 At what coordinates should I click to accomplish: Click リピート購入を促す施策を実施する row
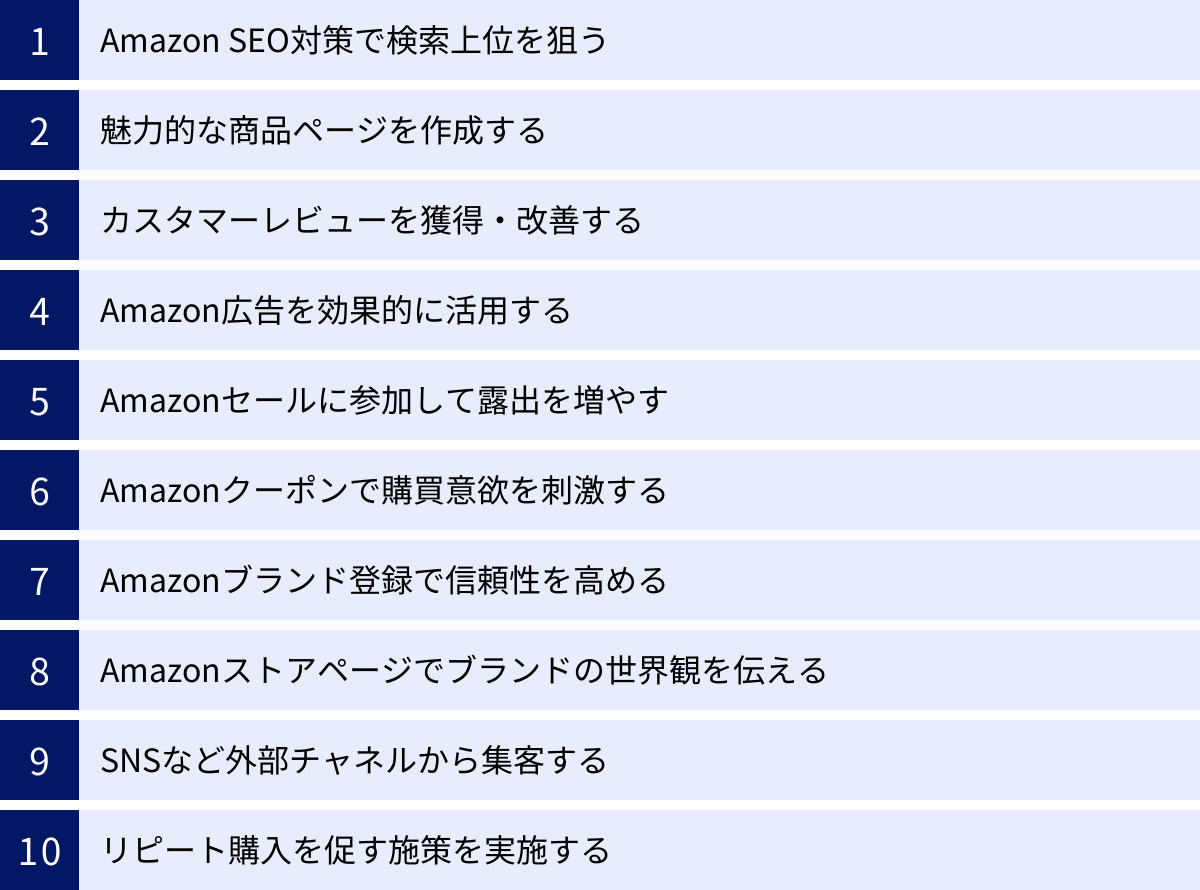(355, 851)
